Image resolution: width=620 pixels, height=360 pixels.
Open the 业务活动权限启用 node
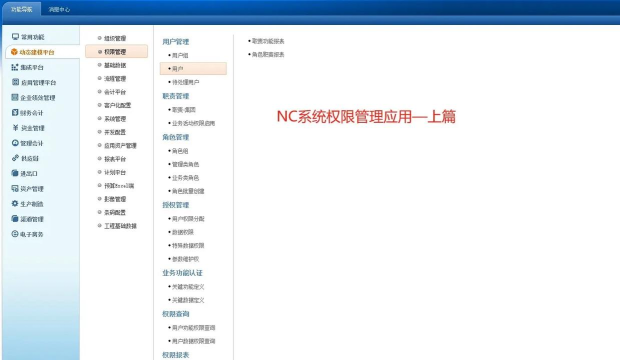pos(193,123)
